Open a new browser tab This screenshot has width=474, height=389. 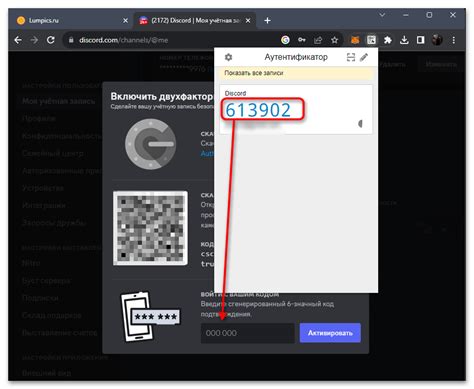pyautogui.click(x=267, y=21)
